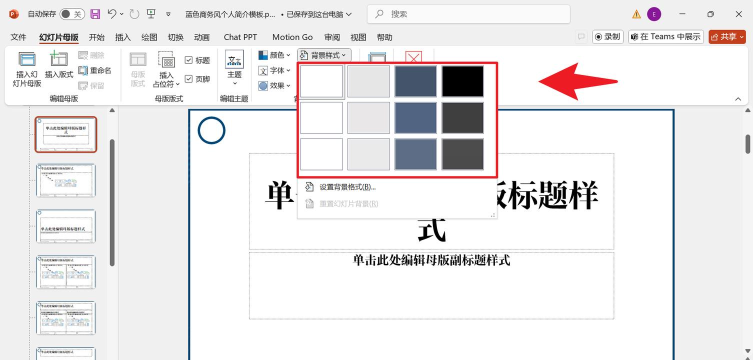Click the search magnifier icon
Screen dimensions: 753x360
click(x=379, y=14)
